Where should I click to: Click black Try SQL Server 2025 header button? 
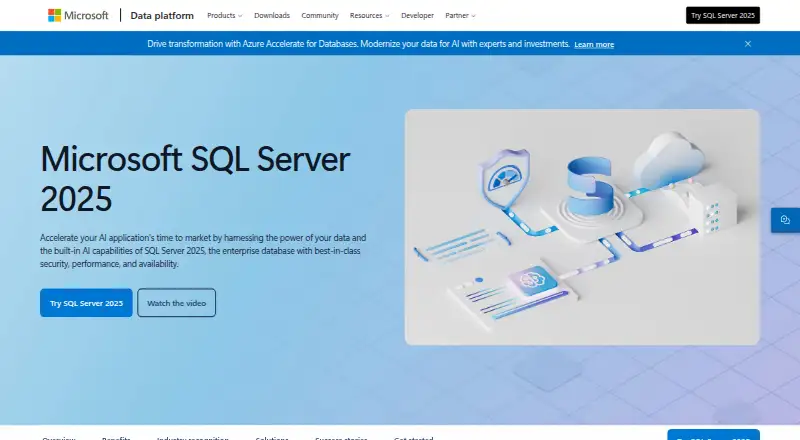tap(722, 15)
